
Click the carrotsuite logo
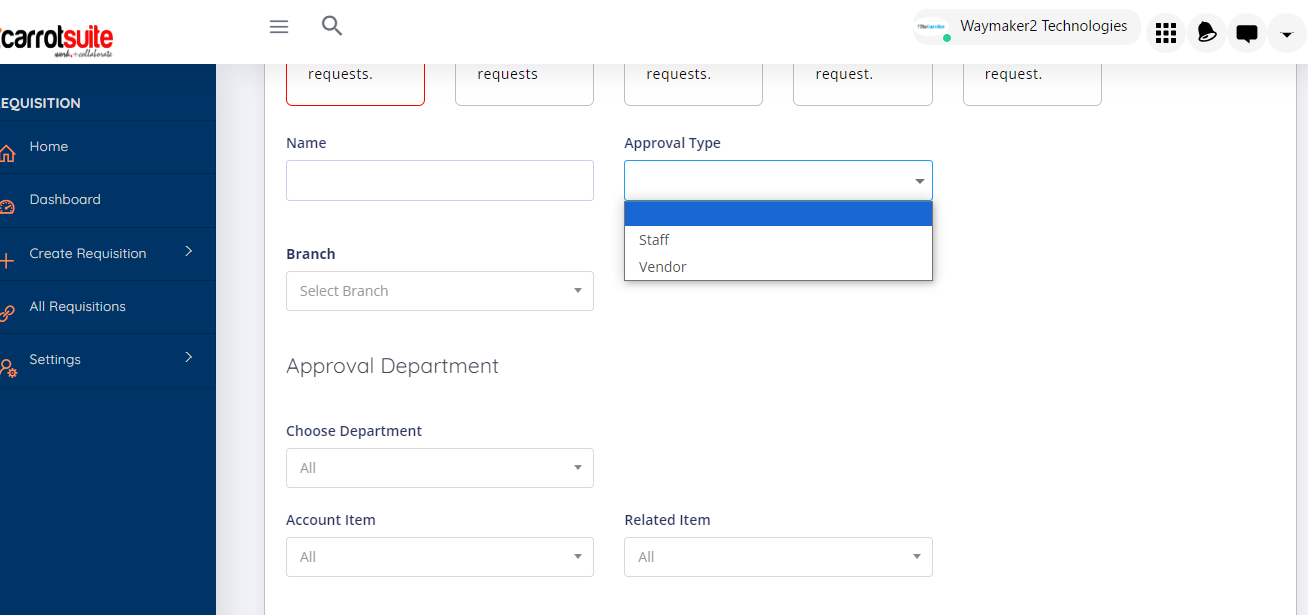(x=57, y=40)
